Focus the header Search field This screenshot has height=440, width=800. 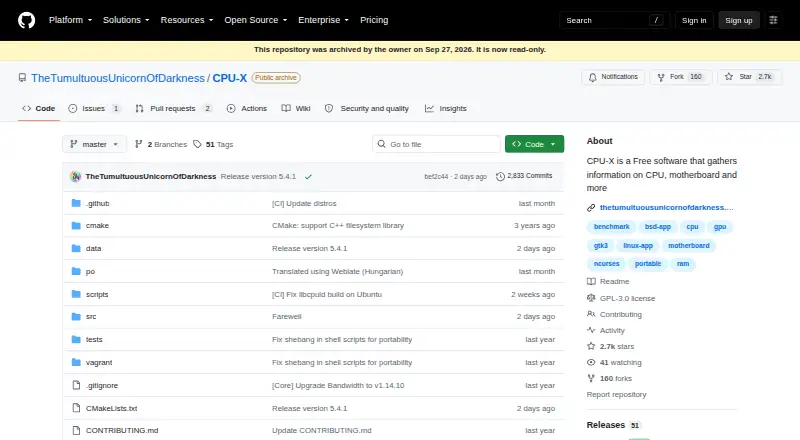[614, 20]
